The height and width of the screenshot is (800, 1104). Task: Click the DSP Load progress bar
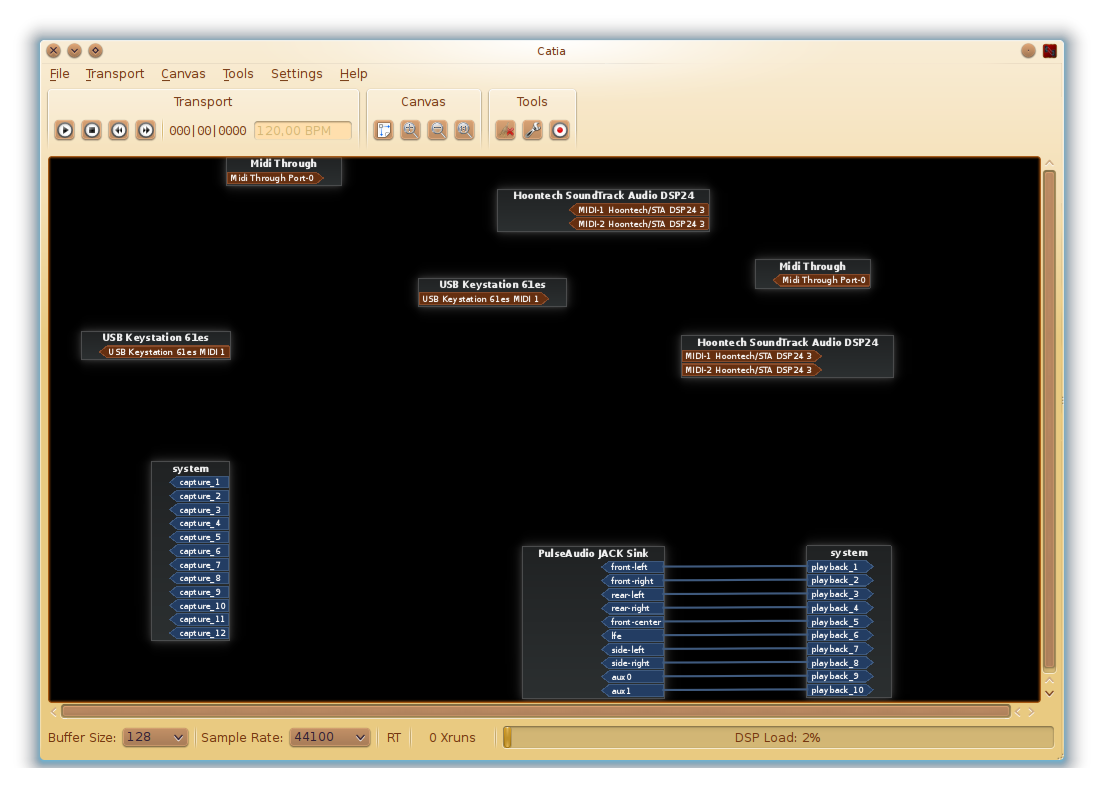tap(778, 737)
